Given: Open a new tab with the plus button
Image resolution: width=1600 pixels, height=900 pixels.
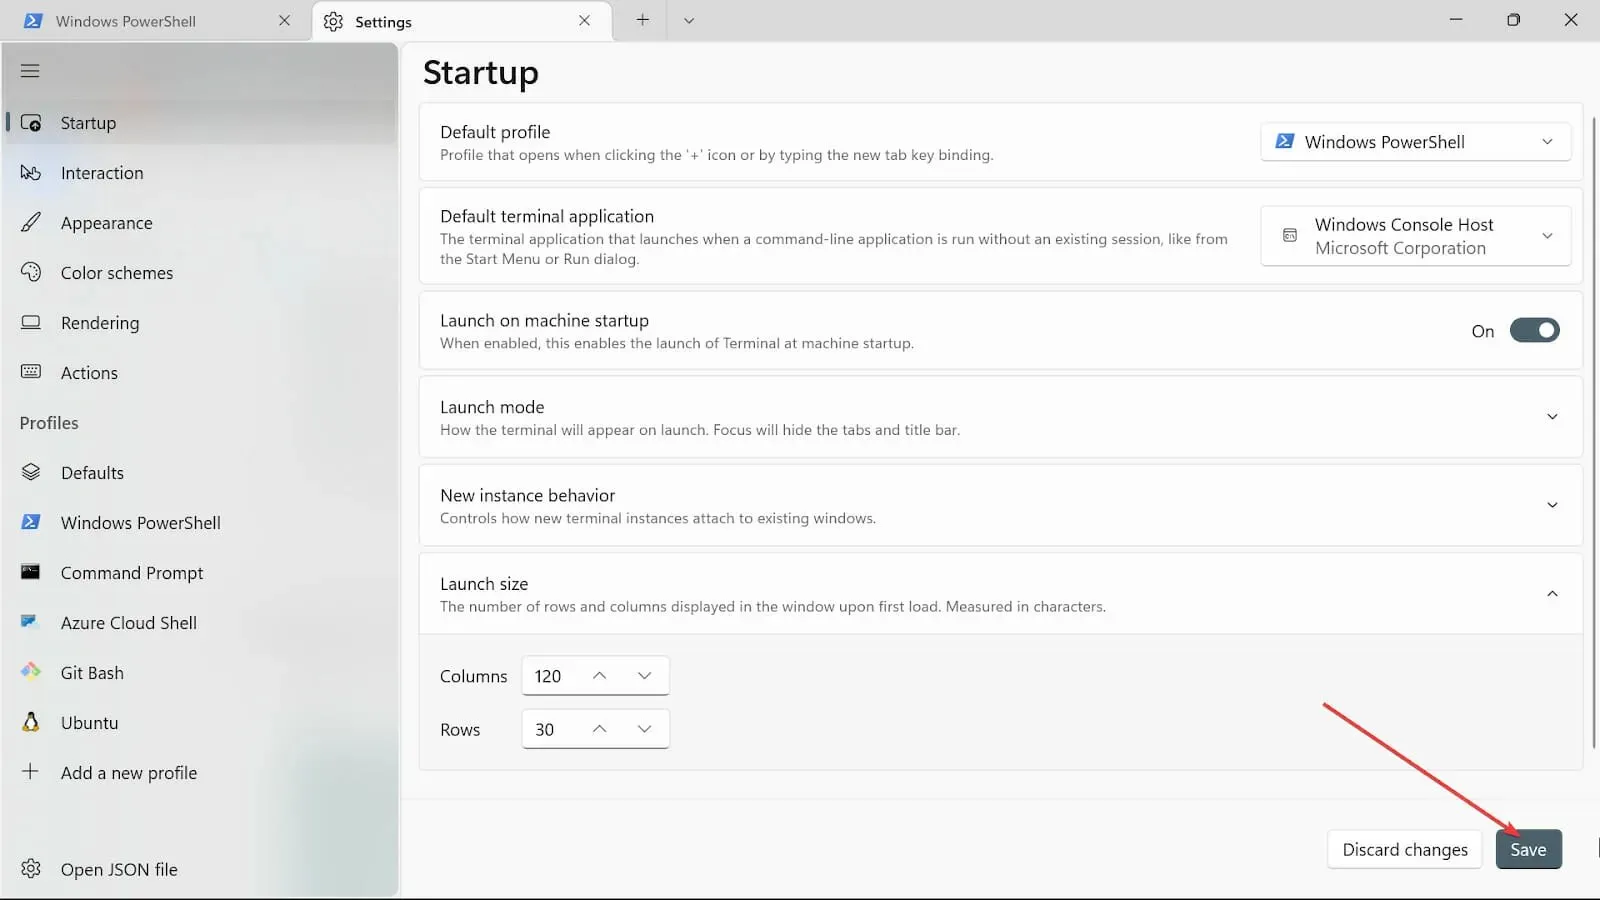Looking at the screenshot, I should pos(643,20).
